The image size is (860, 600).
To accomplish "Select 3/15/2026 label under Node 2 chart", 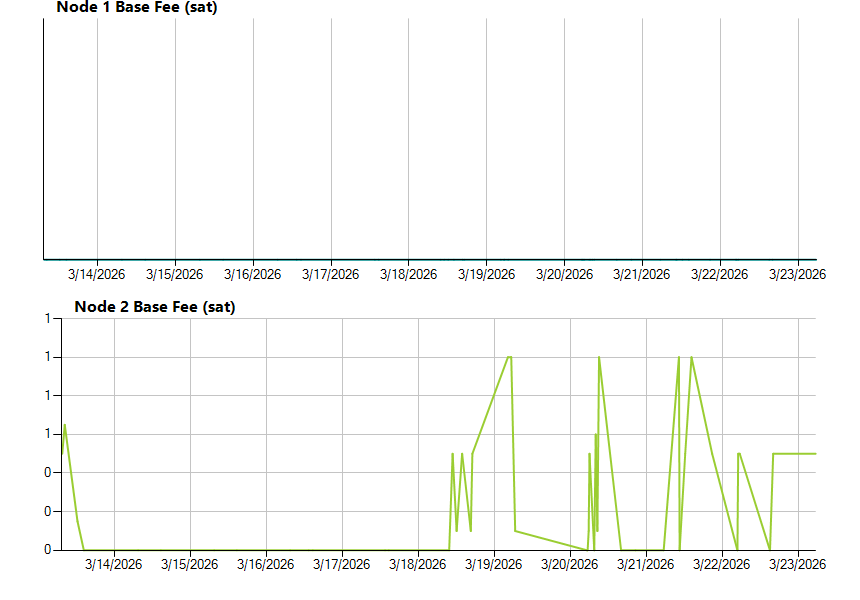I will tap(190, 564).
